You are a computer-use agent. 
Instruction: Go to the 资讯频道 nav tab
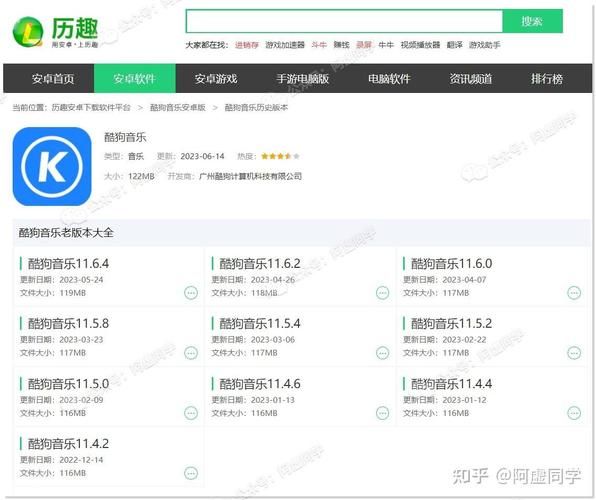pyautogui.click(x=471, y=79)
